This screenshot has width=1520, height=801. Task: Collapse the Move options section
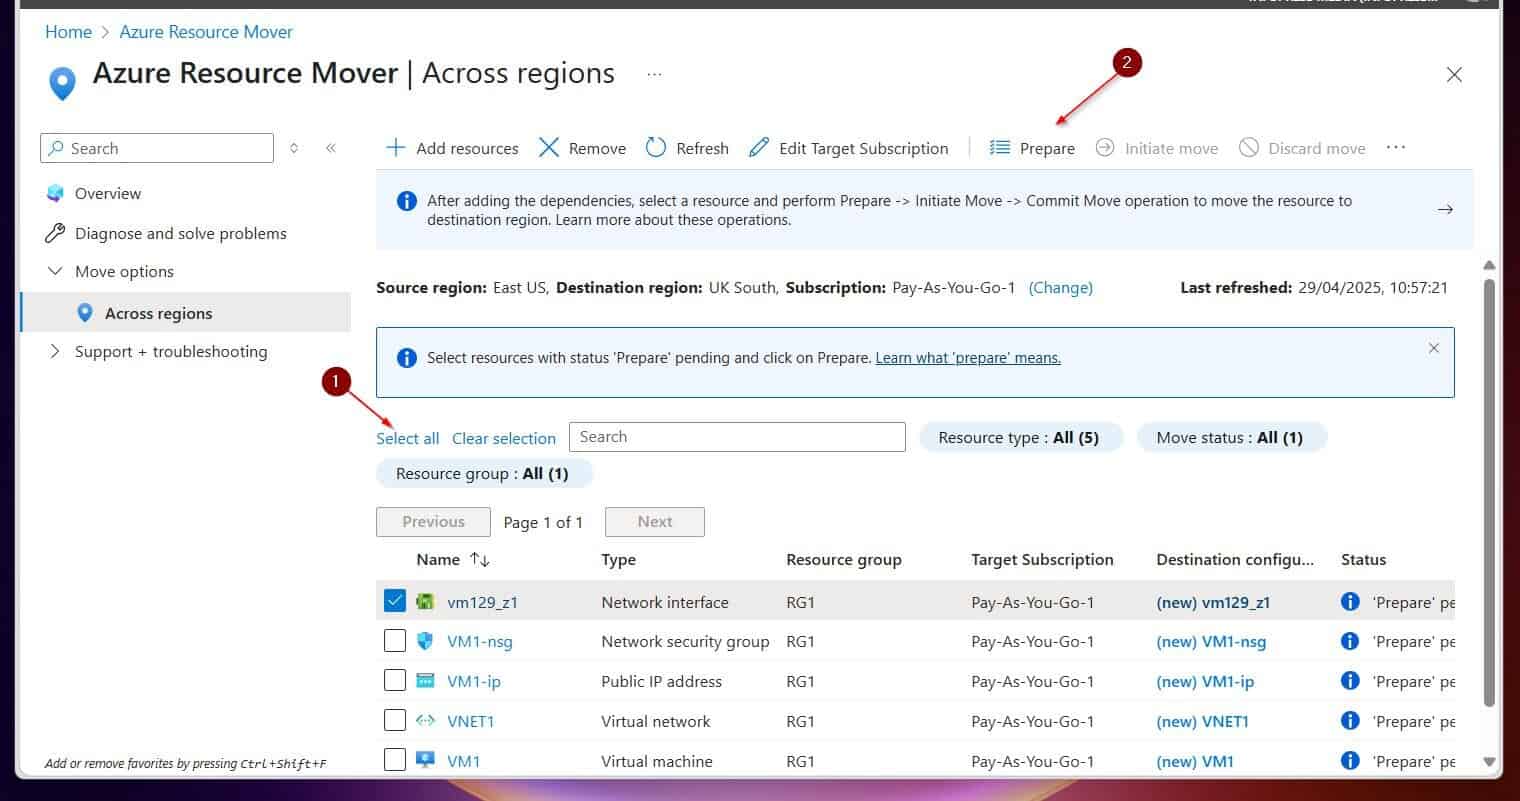tap(55, 271)
